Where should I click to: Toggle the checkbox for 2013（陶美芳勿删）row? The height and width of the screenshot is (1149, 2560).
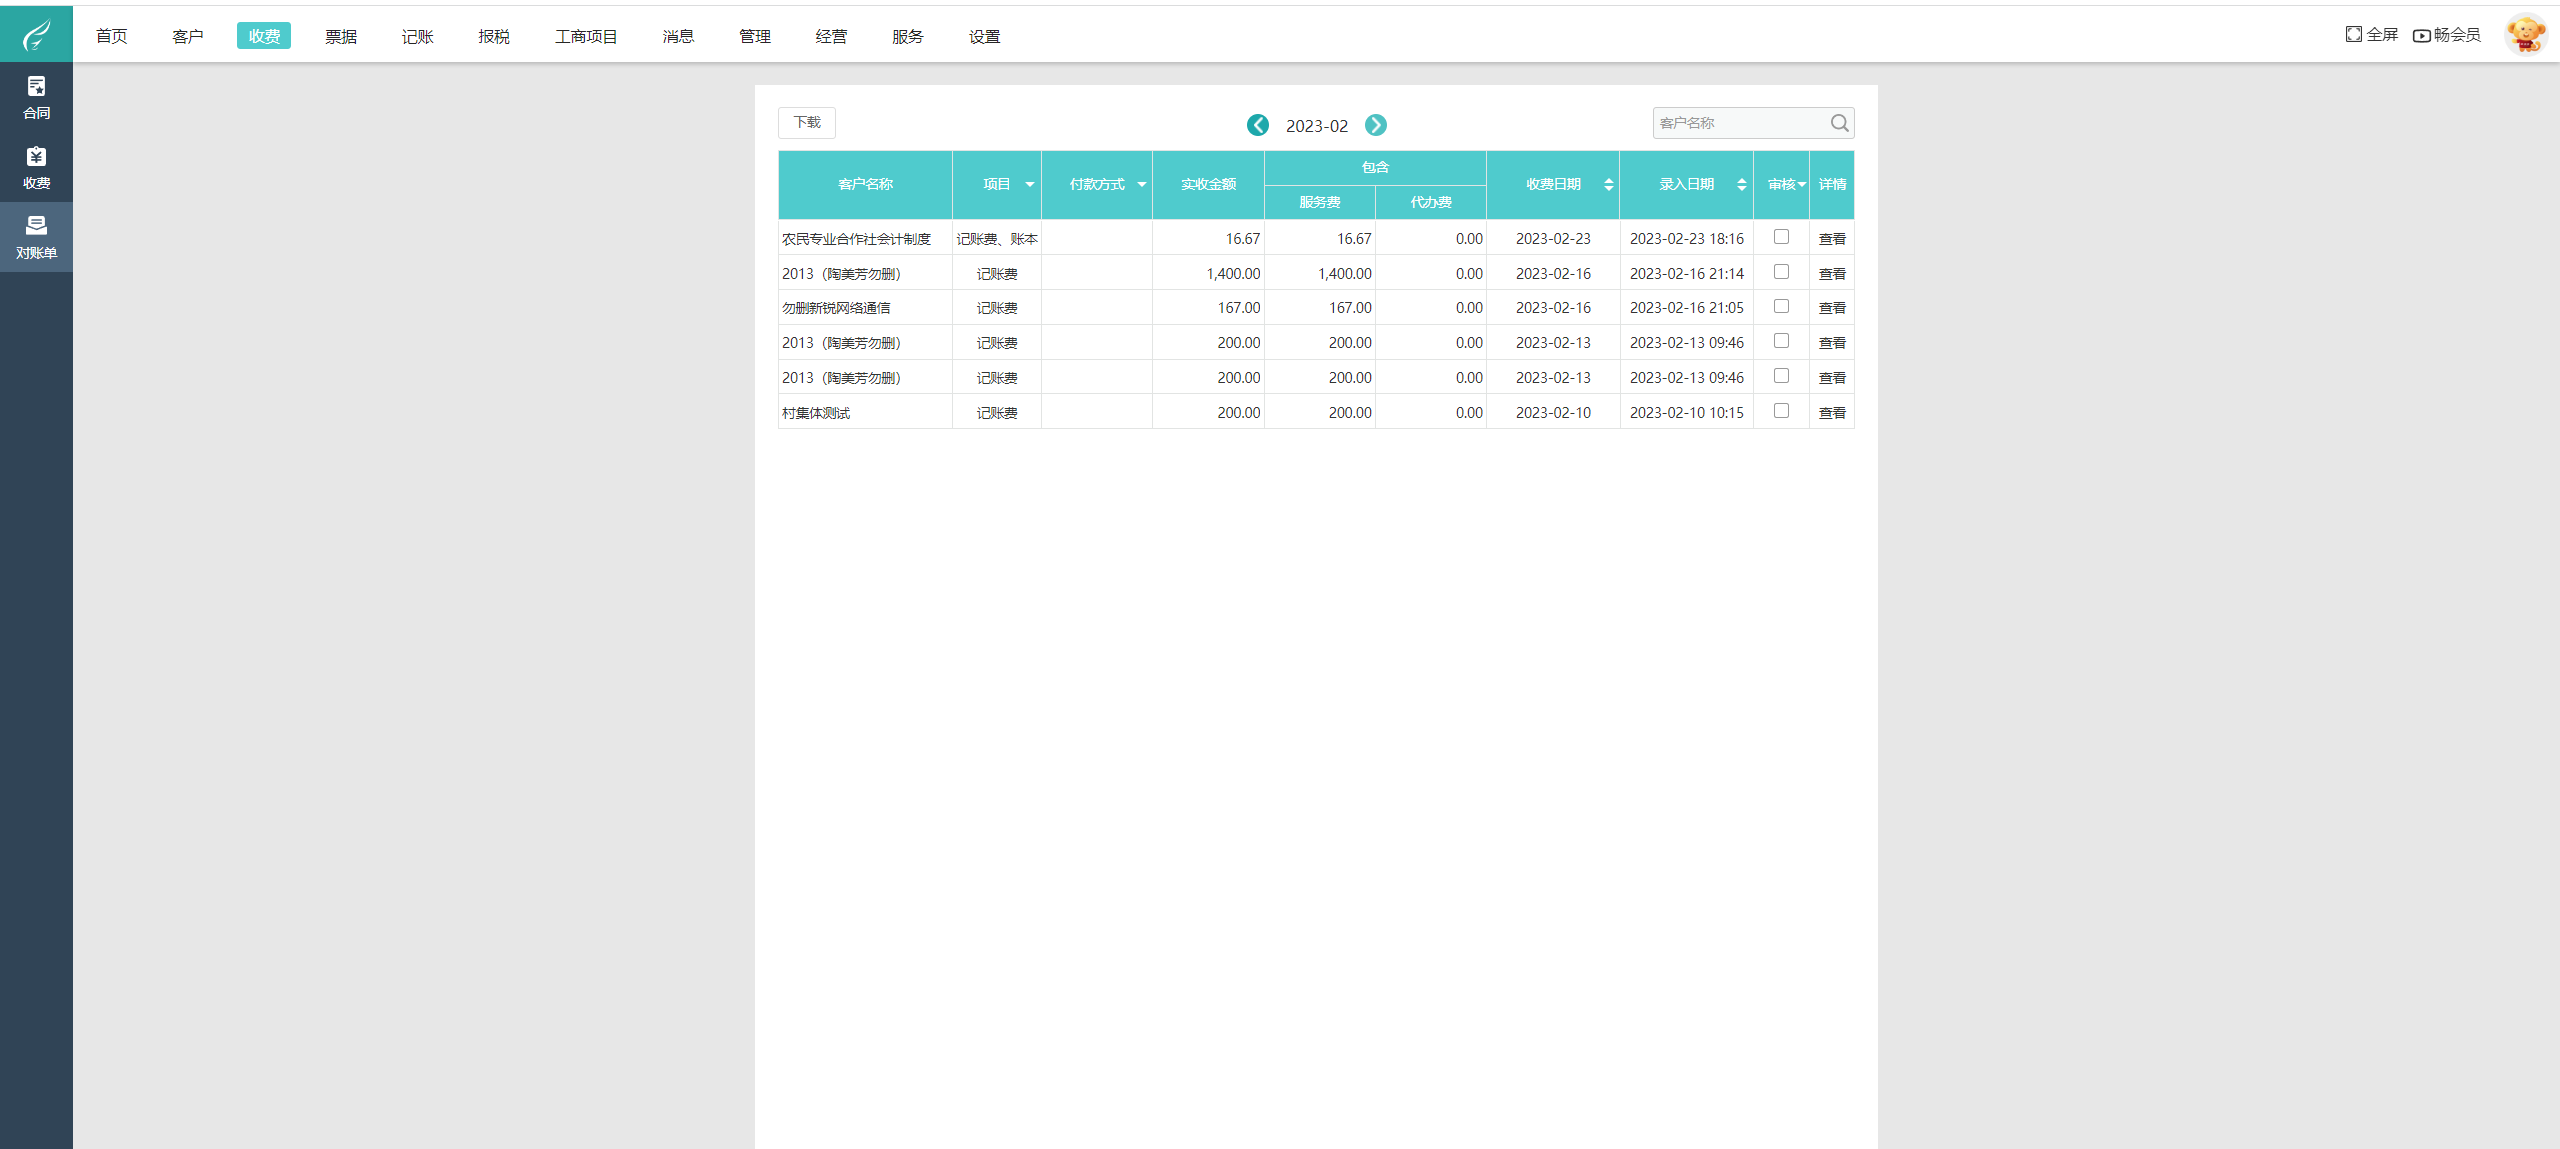(1781, 271)
